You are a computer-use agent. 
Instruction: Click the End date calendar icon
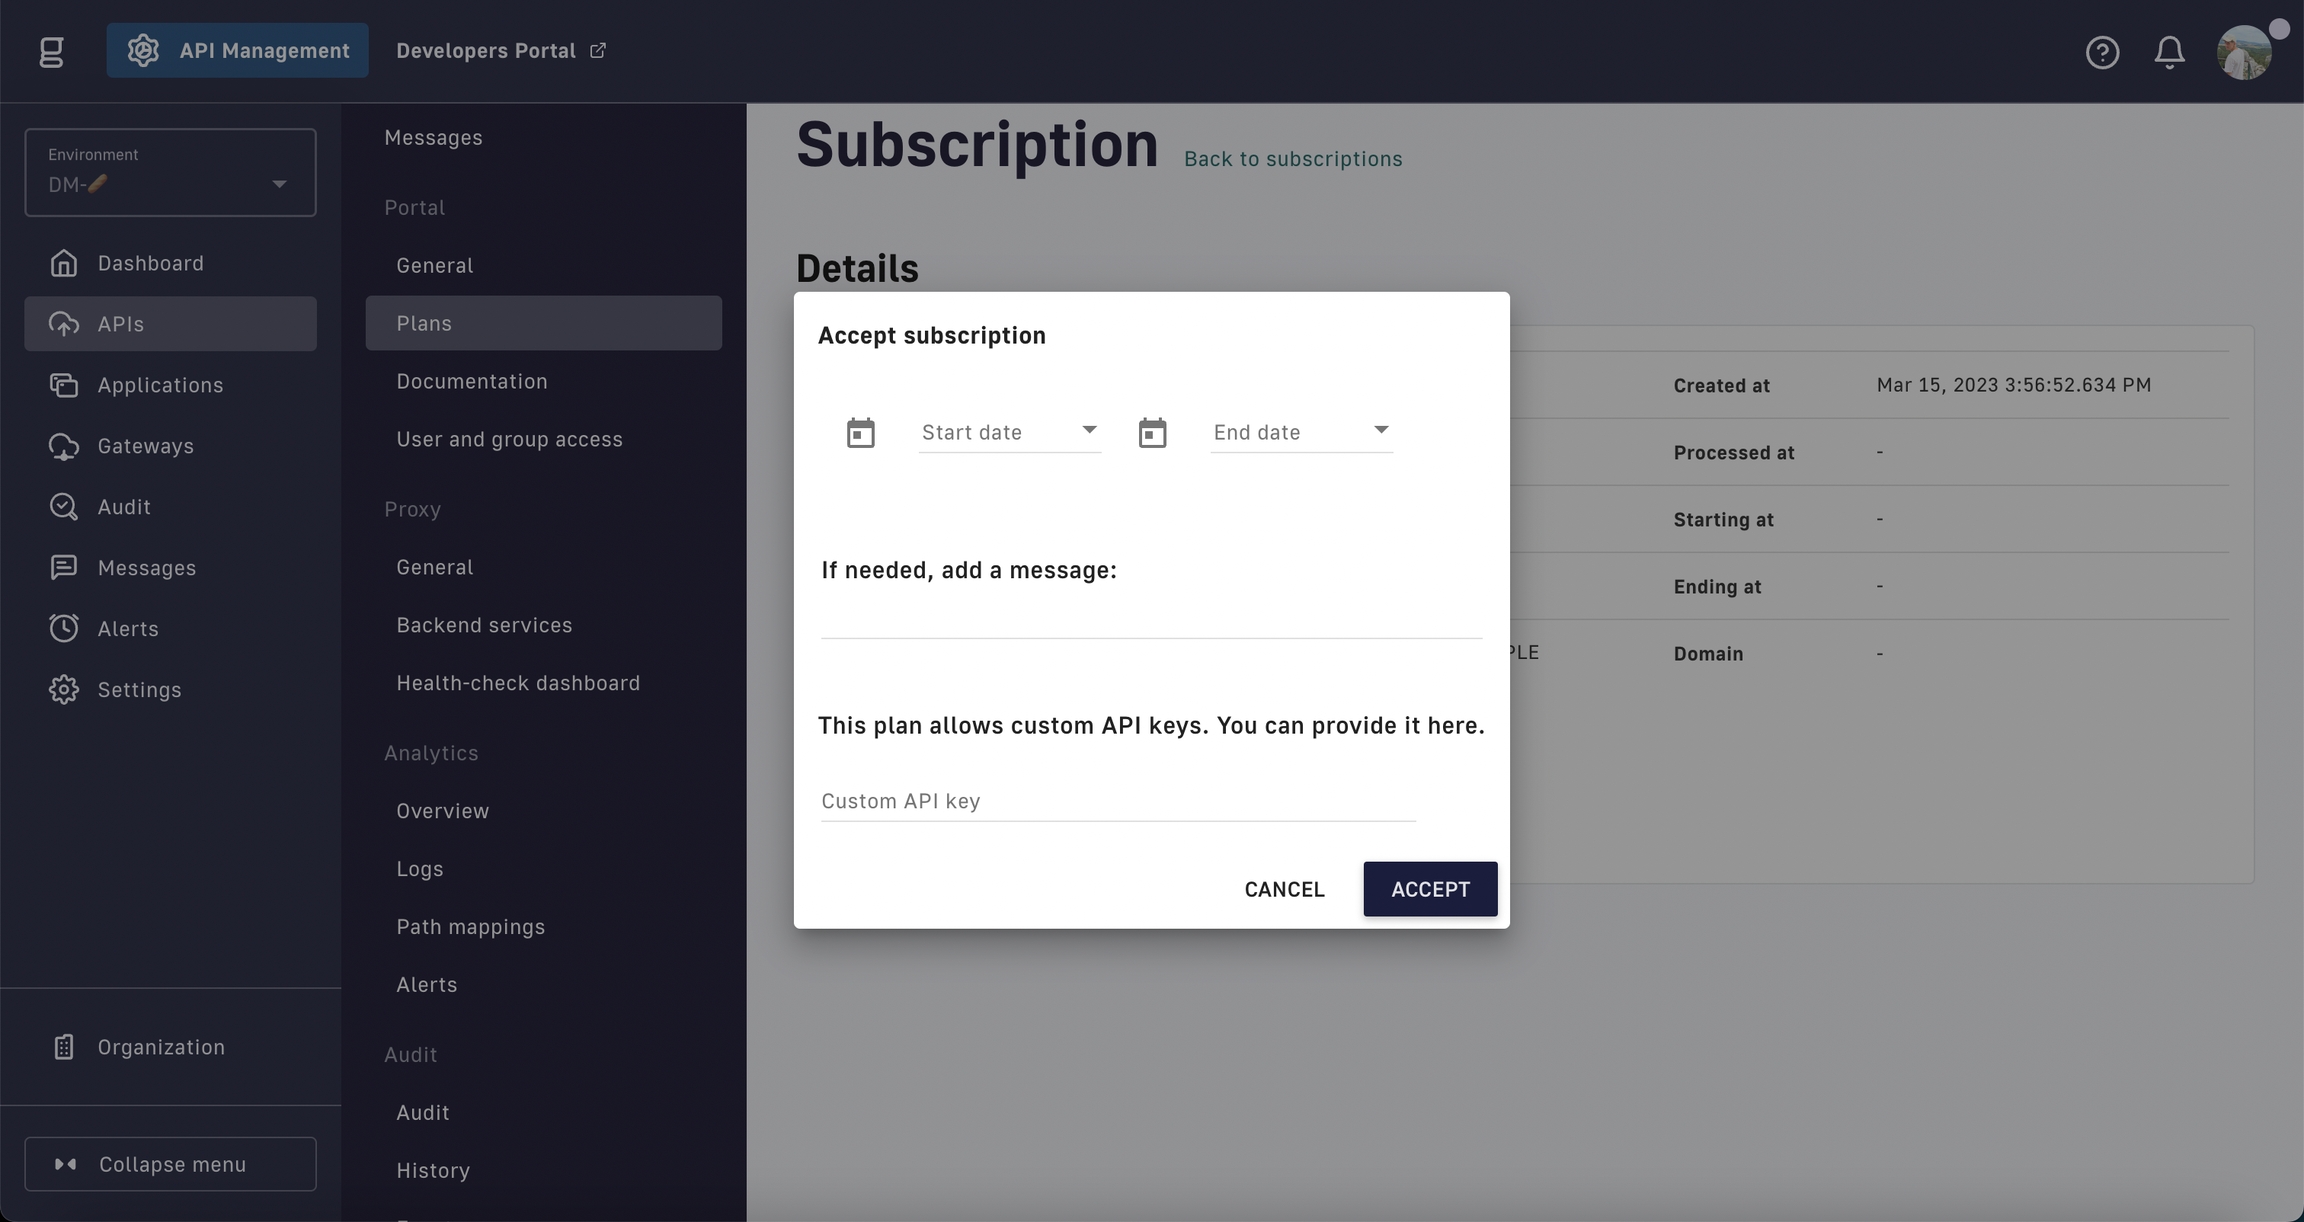pos(1152,433)
